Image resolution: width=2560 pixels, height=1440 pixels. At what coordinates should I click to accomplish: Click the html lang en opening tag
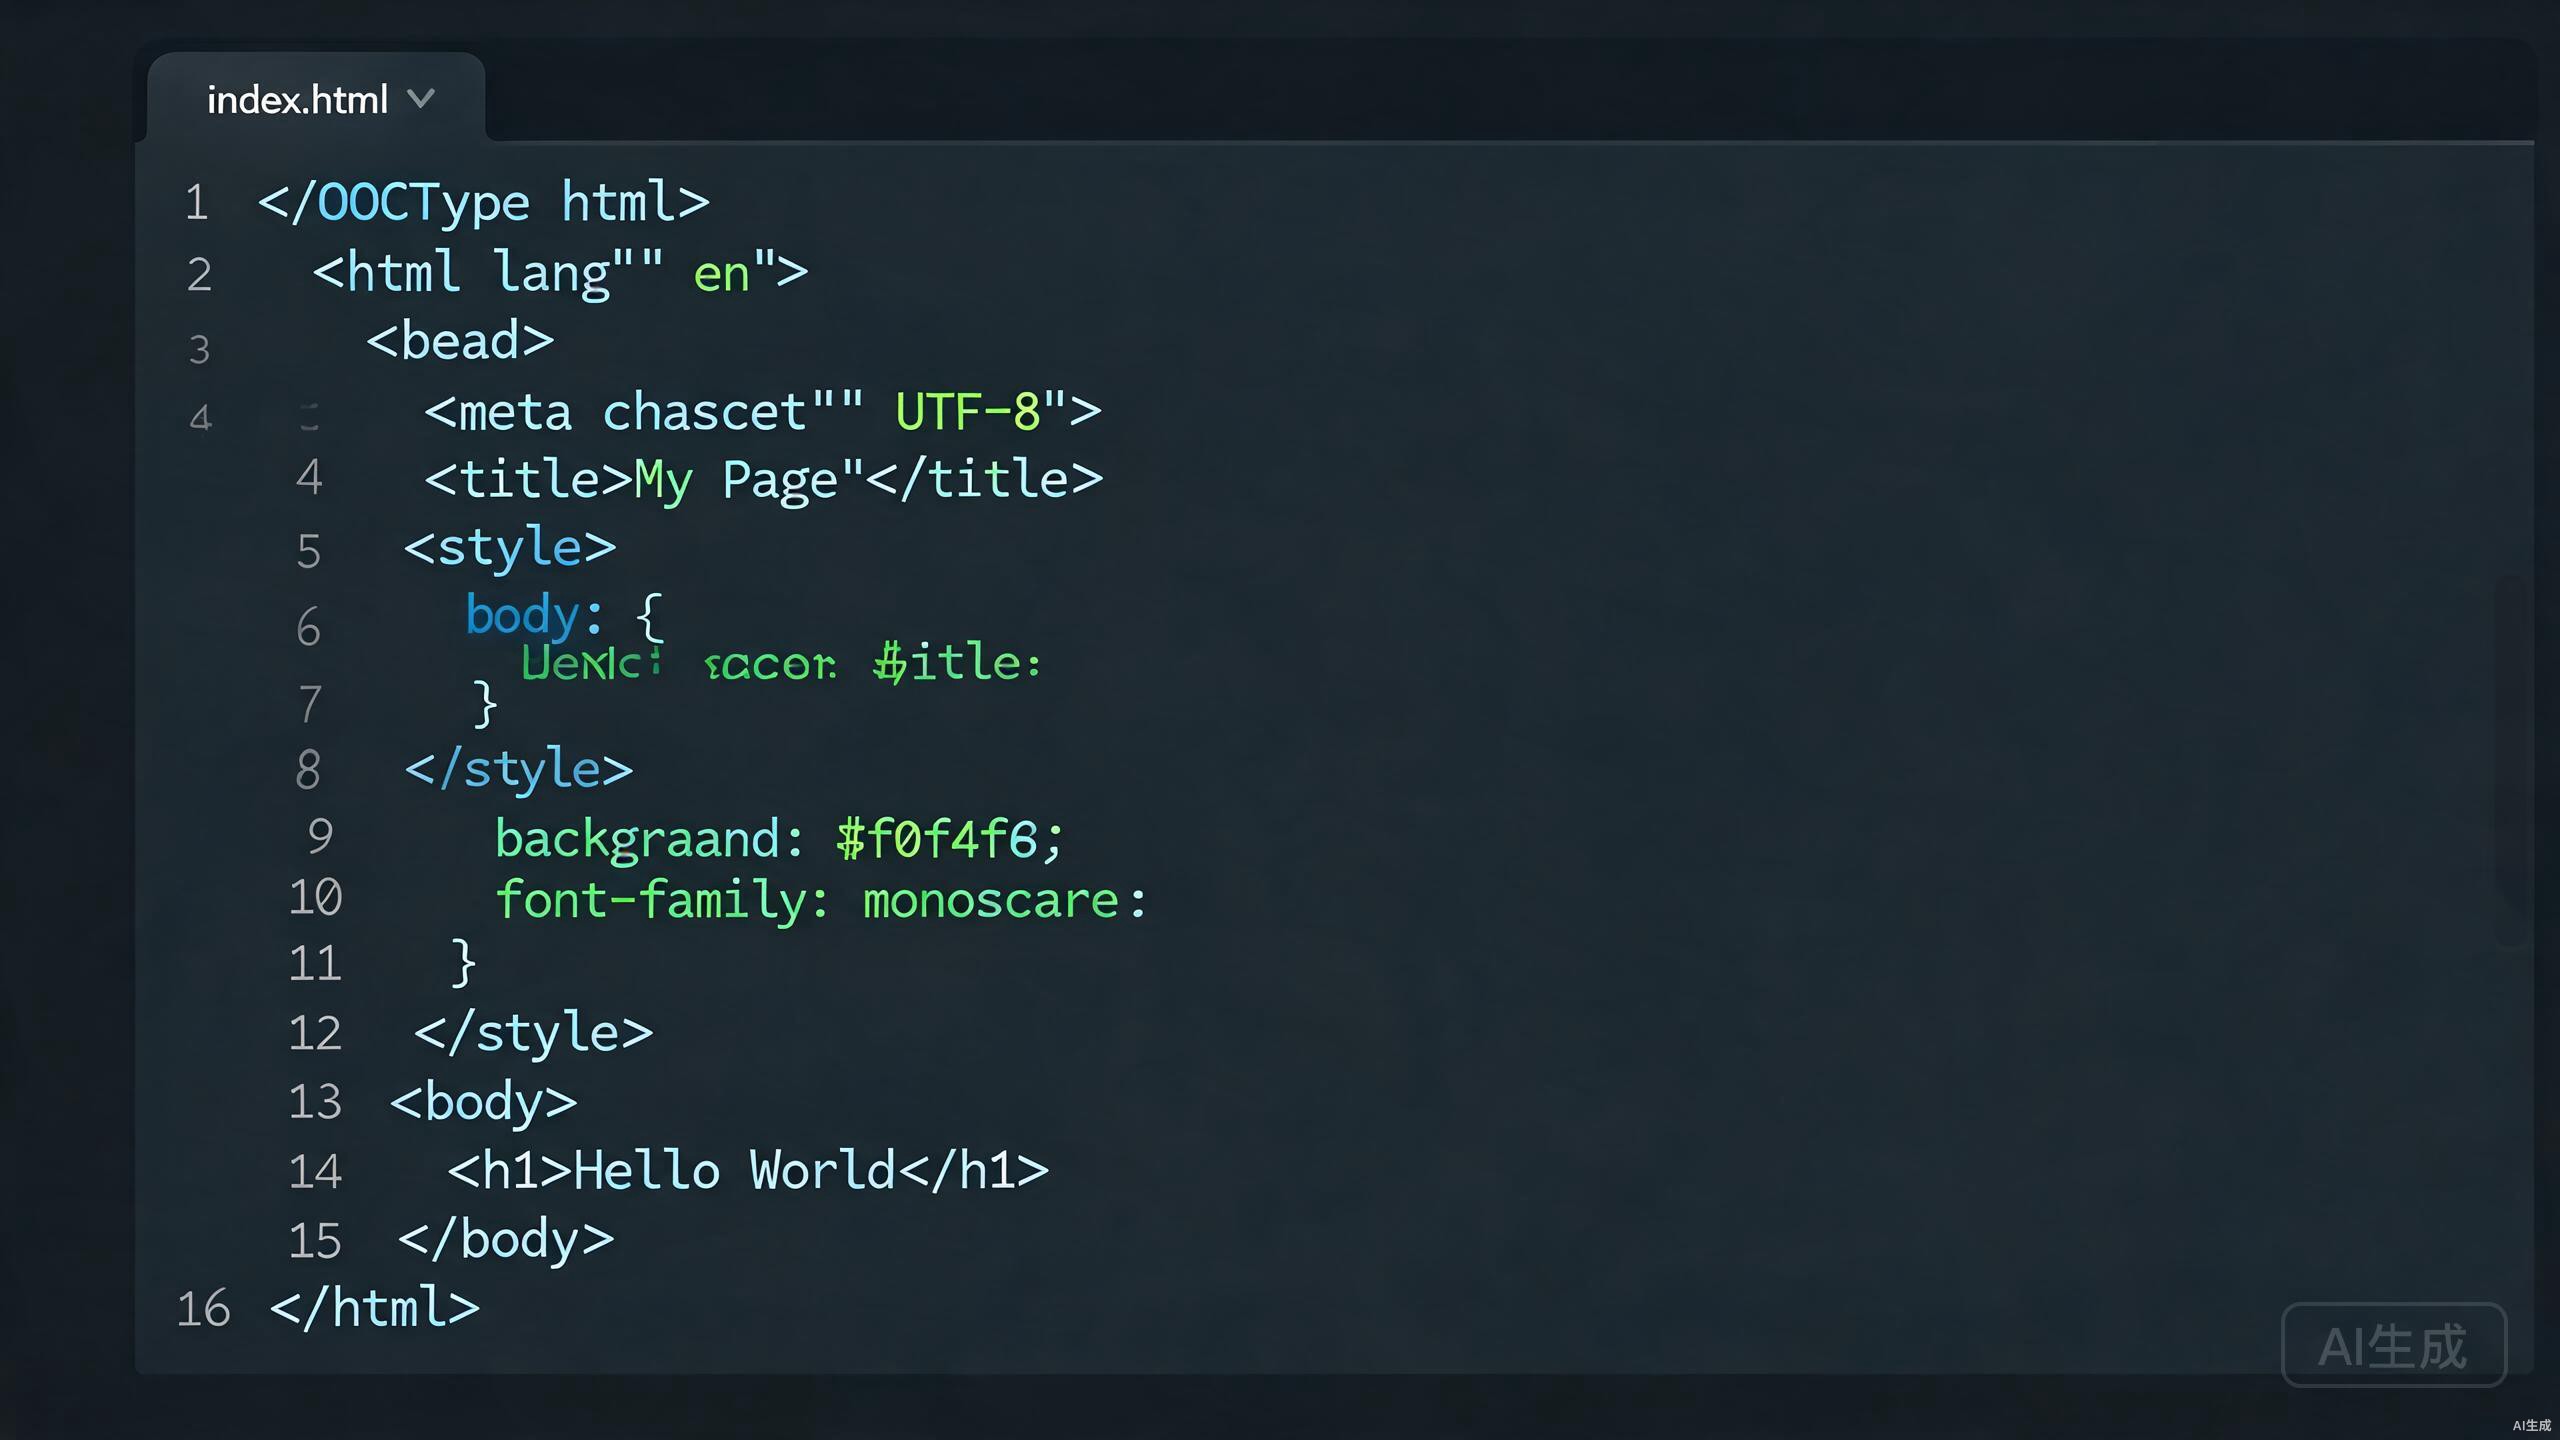pos(560,273)
